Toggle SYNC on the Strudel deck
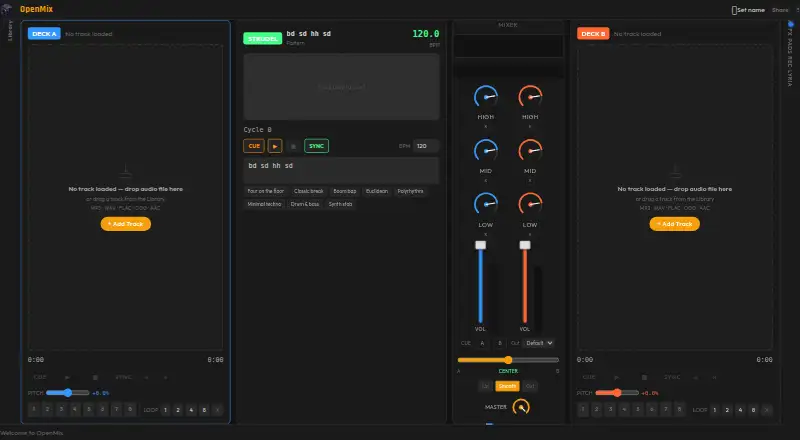The width and height of the screenshot is (800, 440). coord(316,146)
